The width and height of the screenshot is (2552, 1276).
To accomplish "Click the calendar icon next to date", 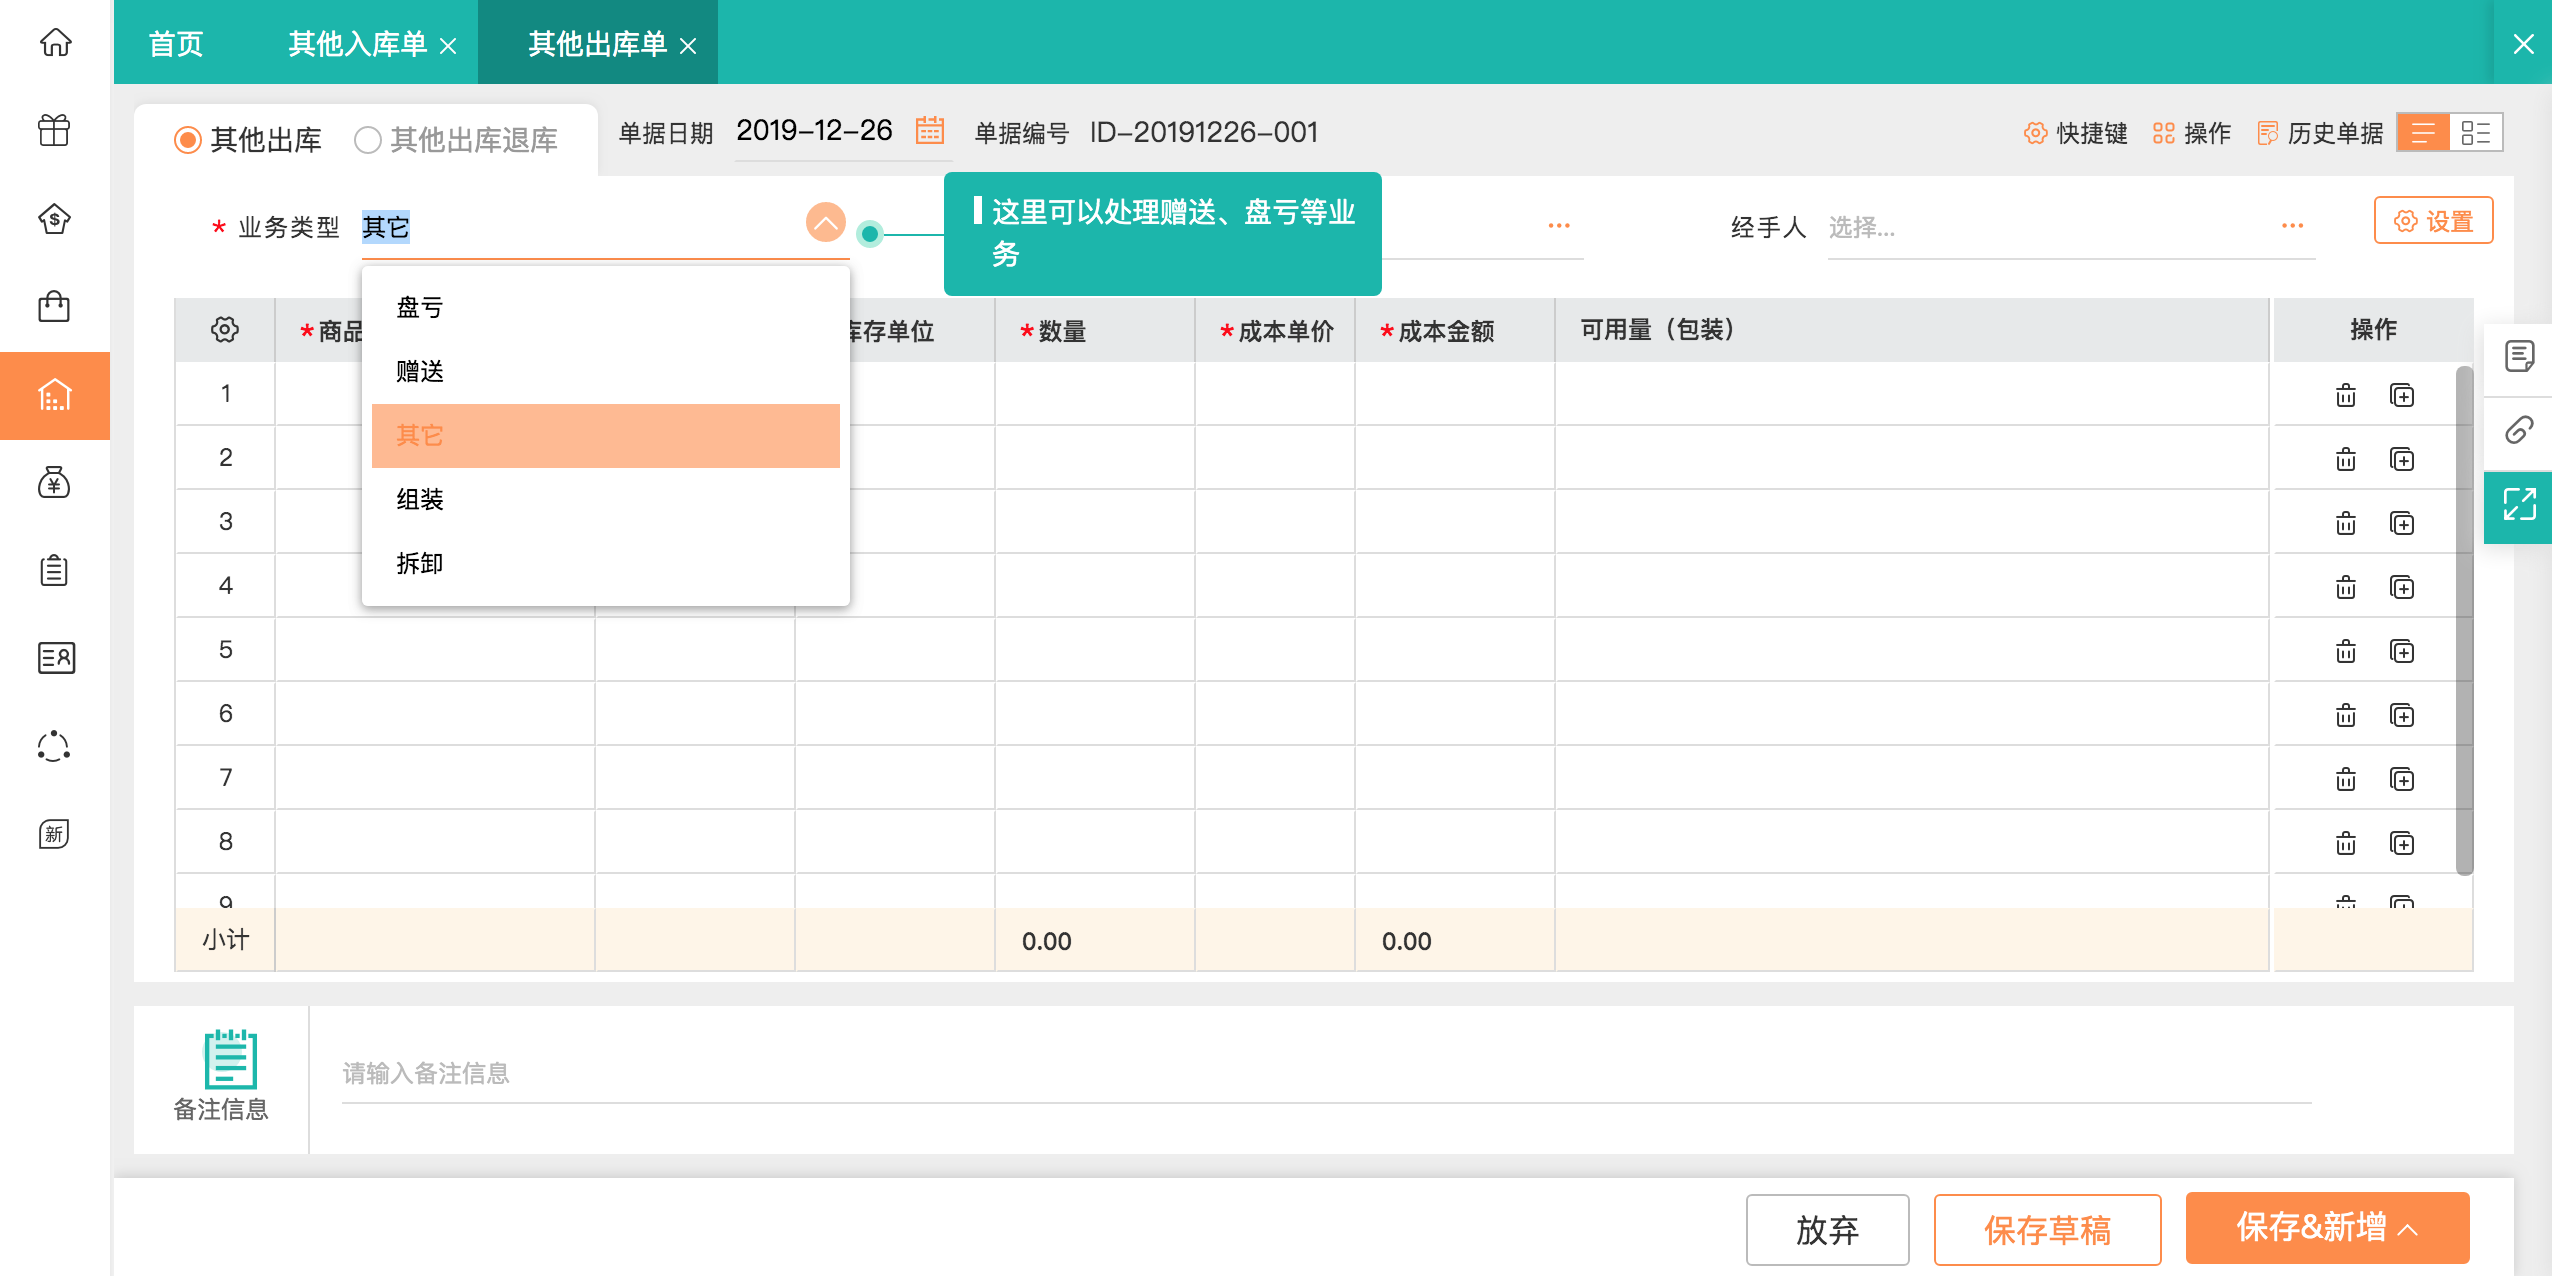I will (928, 132).
